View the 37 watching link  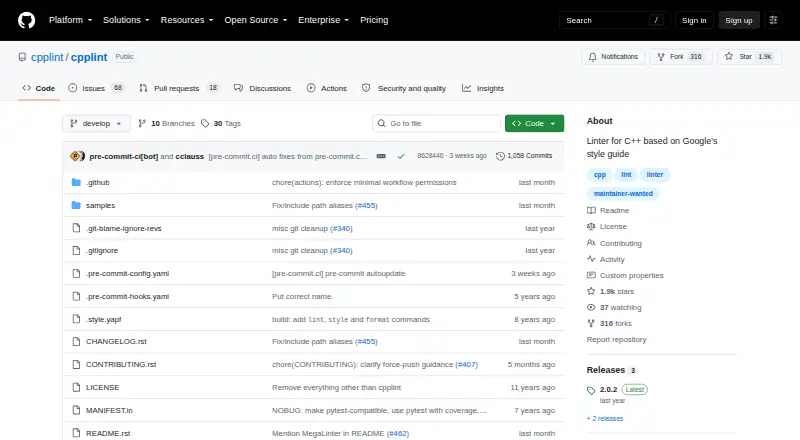[x=614, y=308]
